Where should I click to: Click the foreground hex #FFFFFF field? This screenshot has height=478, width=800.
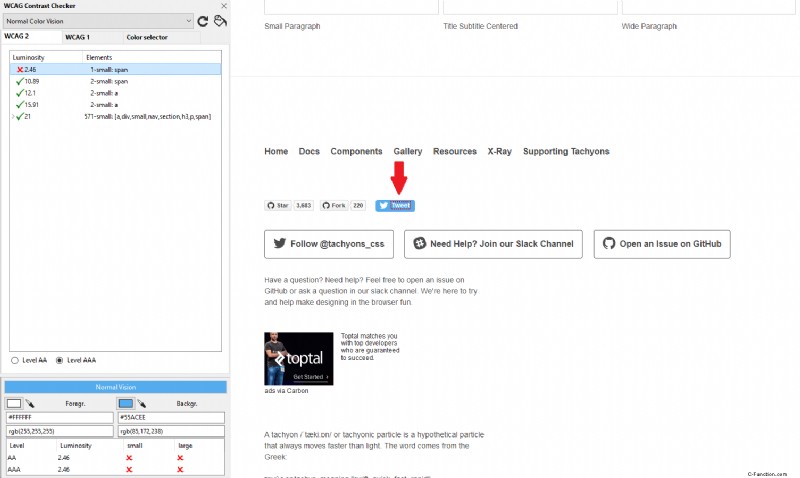point(59,417)
